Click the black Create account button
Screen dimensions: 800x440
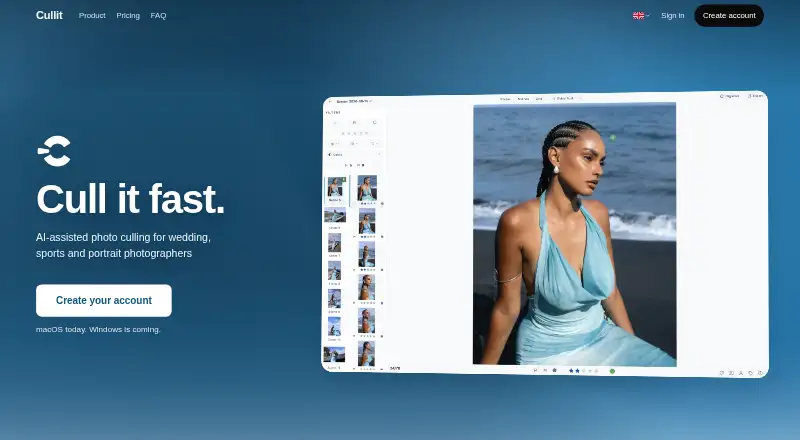point(729,16)
